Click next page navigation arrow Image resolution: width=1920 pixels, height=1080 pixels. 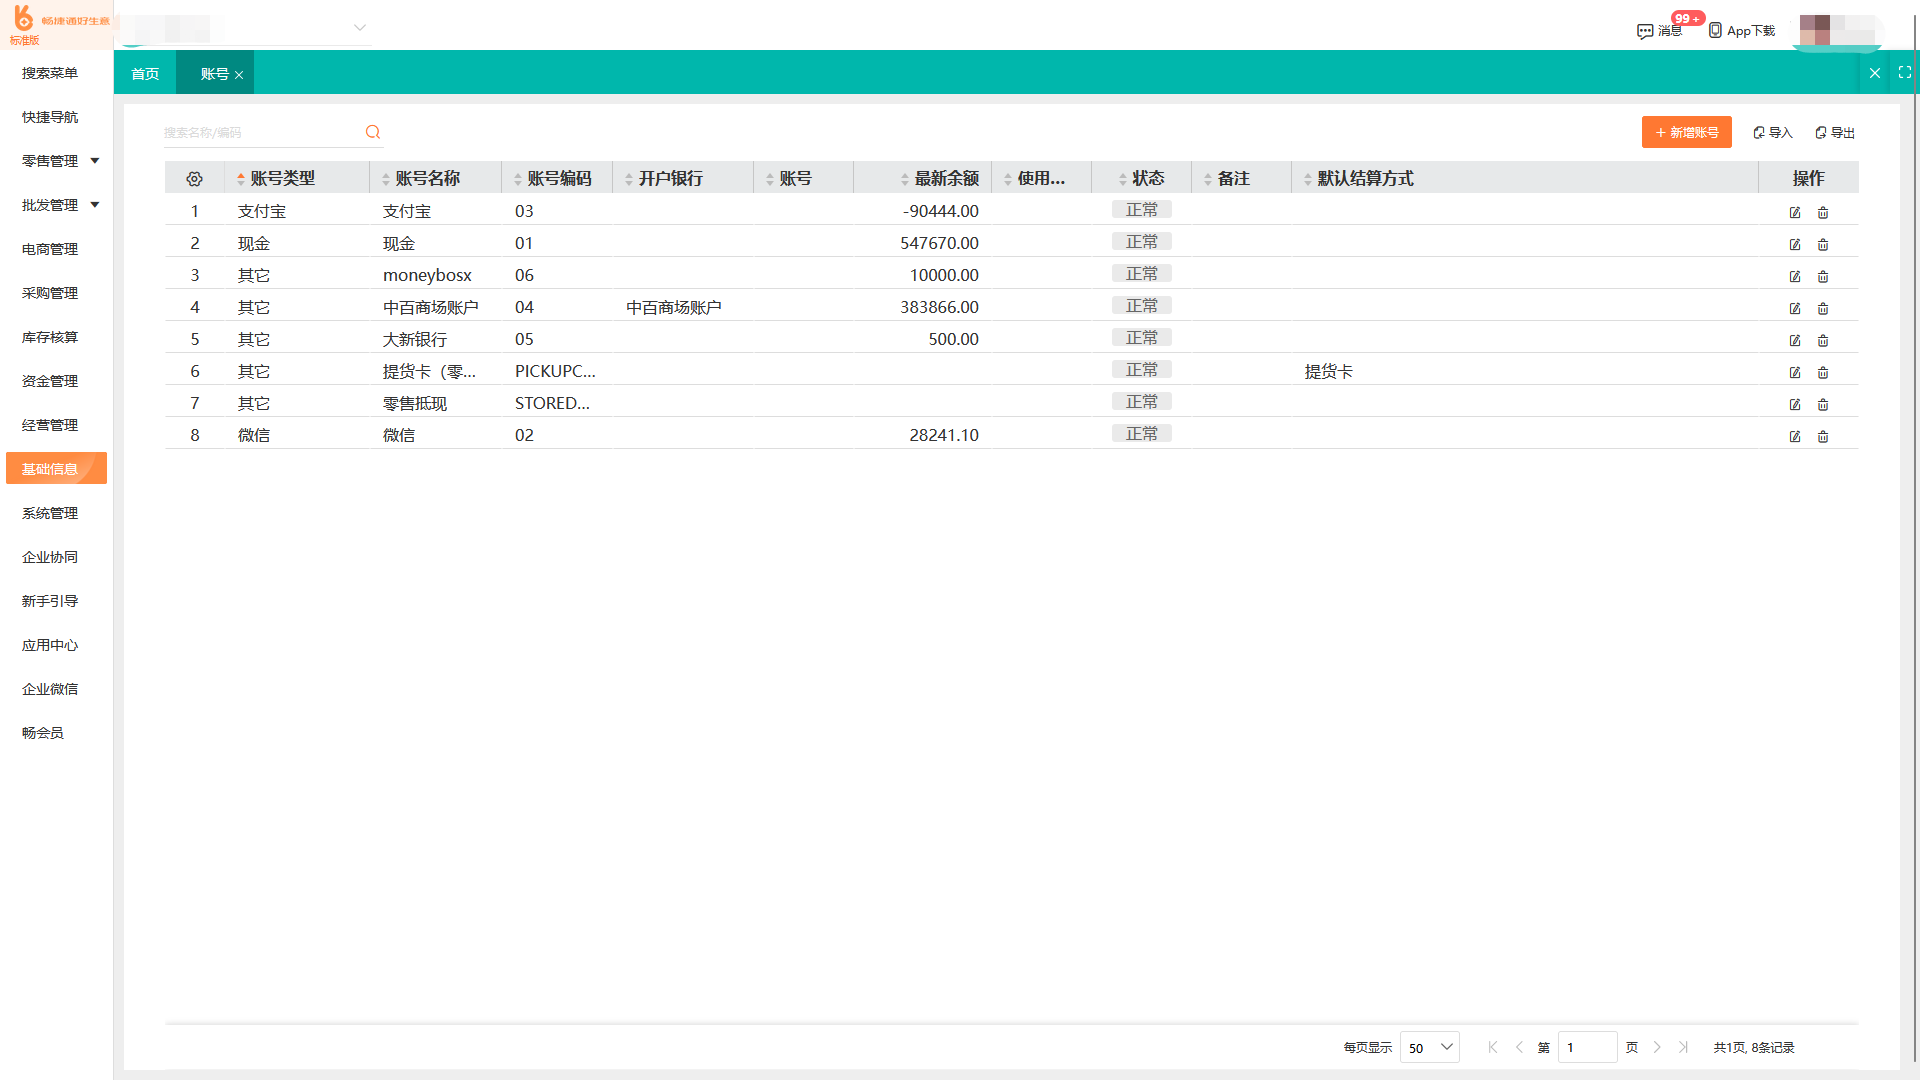click(1656, 1047)
